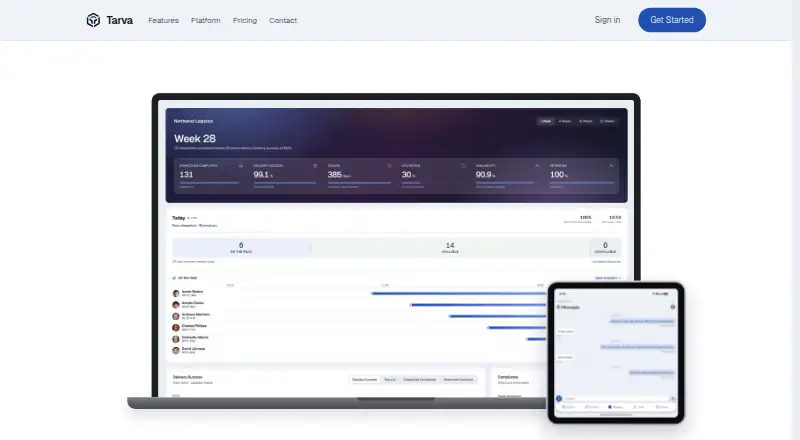Image resolution: width=800 pixels, height=440 pixels.
Task: Open the Features menu item
Action: [x=163, y=20]
